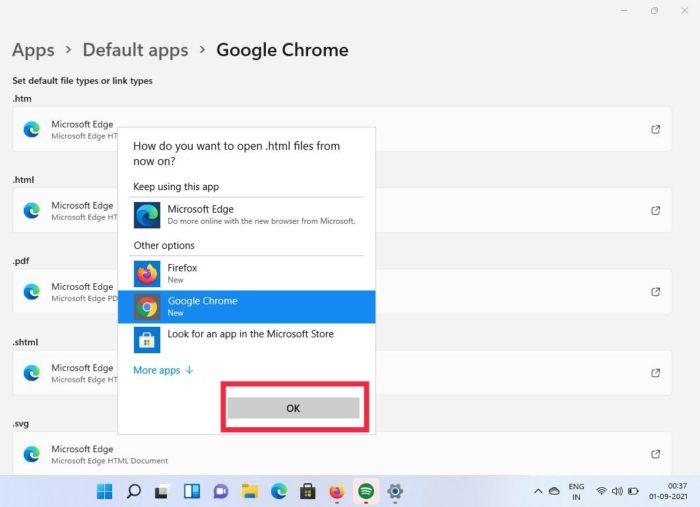Open external link icon in .htm row
Image resolution: width=700 pixels, height=507 pixels.
coord(655,129)
